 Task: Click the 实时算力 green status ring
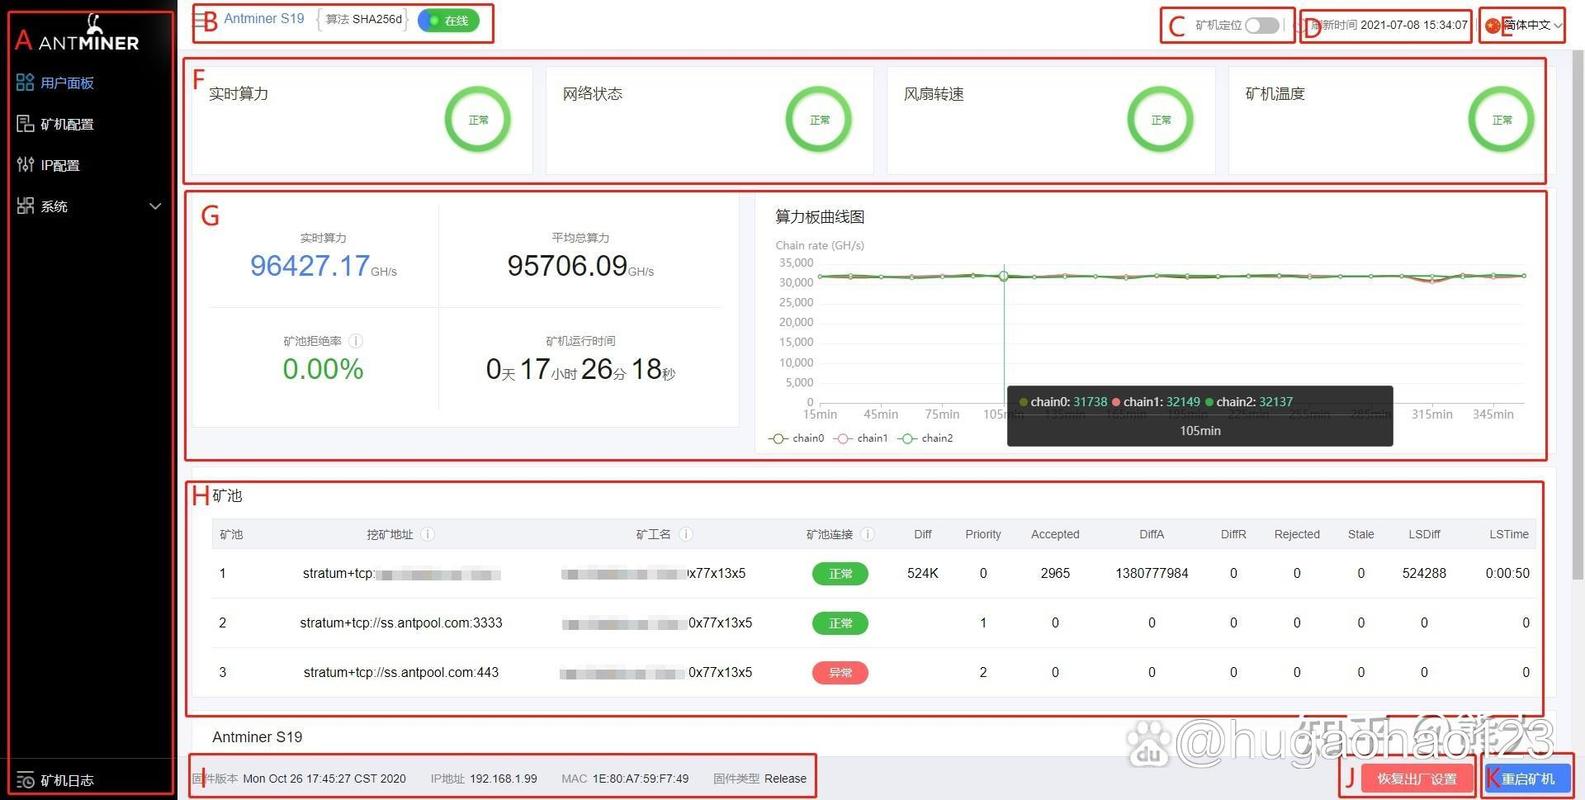(x=477, y=120)
